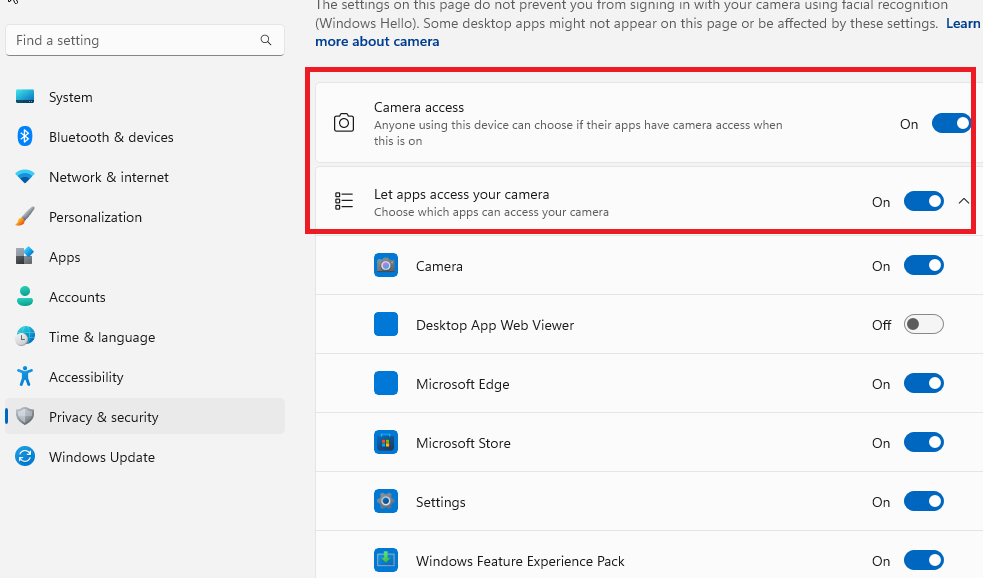Click 'Choose which apps can access your camera'
The width and height of the screenshot is (983, 578).
[x=492, y=212]
